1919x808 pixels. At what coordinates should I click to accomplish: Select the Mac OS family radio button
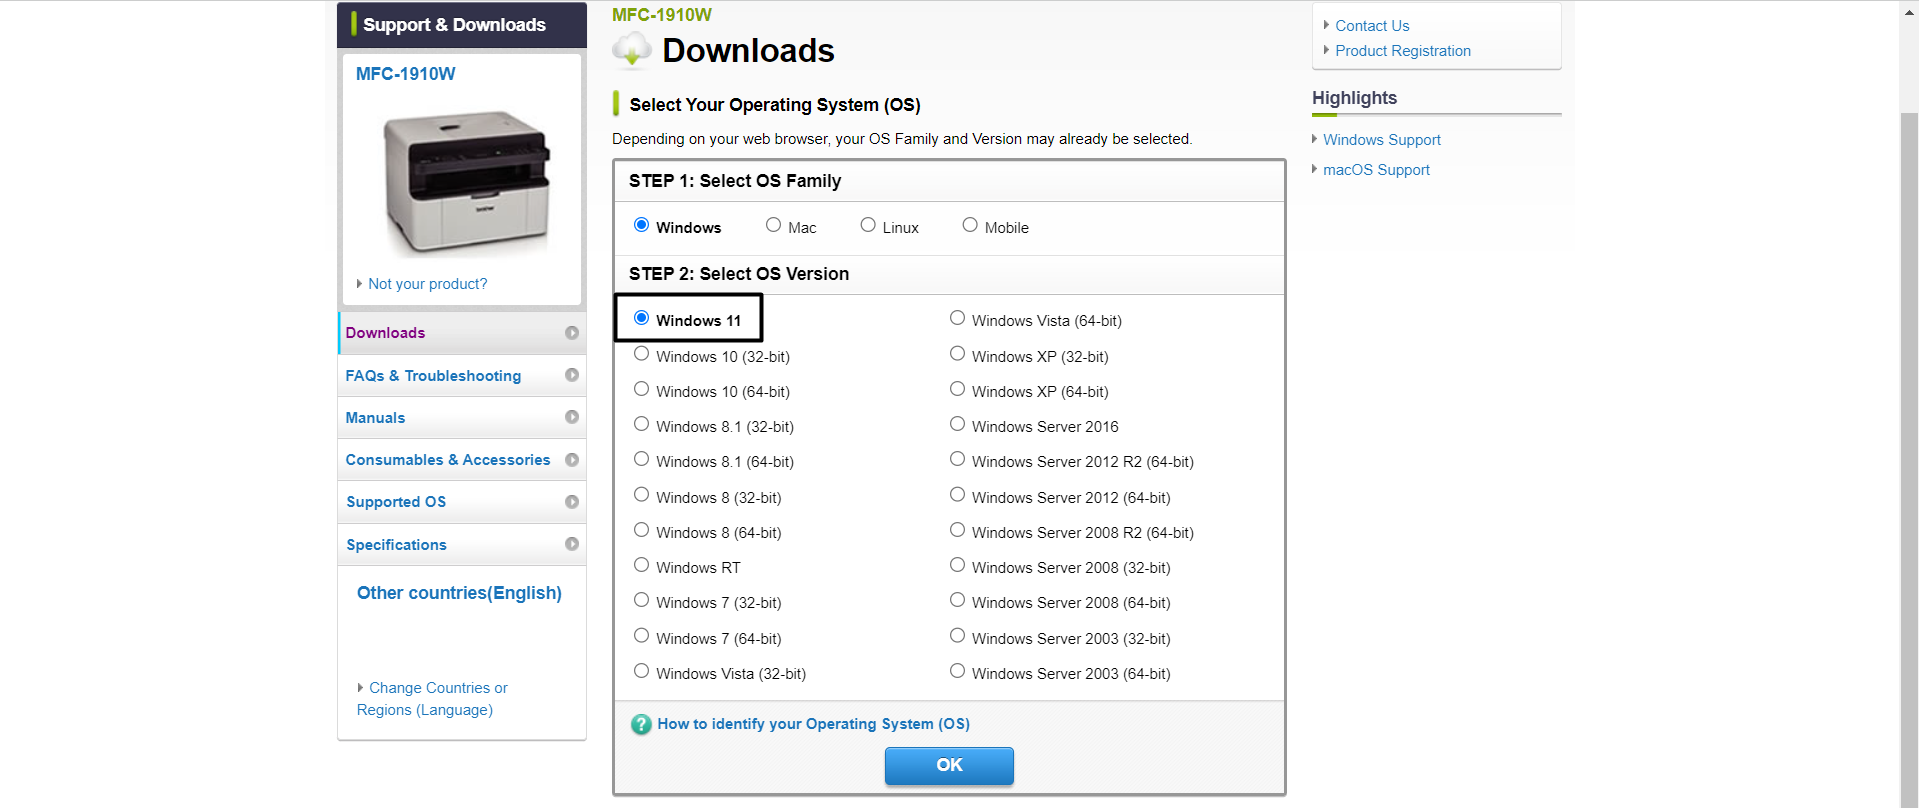click(x=773, y=226)
